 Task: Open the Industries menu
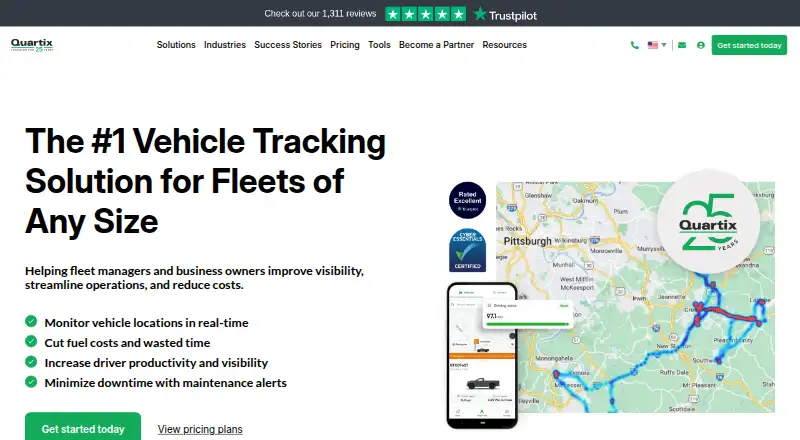point(224,45)
